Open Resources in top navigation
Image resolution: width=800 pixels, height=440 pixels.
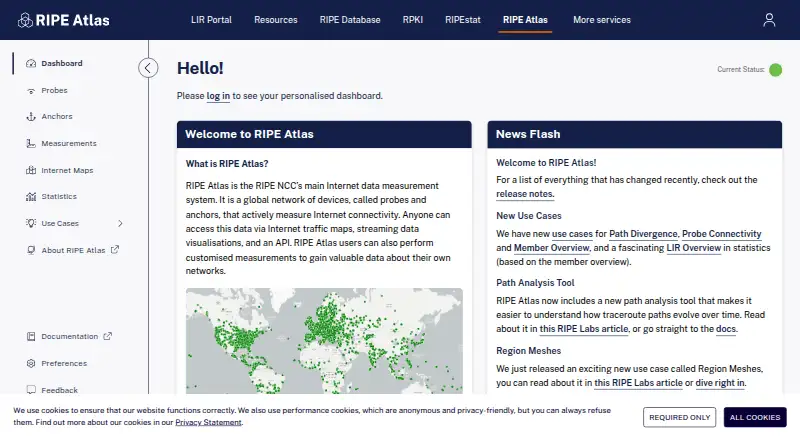coord(276,20)
